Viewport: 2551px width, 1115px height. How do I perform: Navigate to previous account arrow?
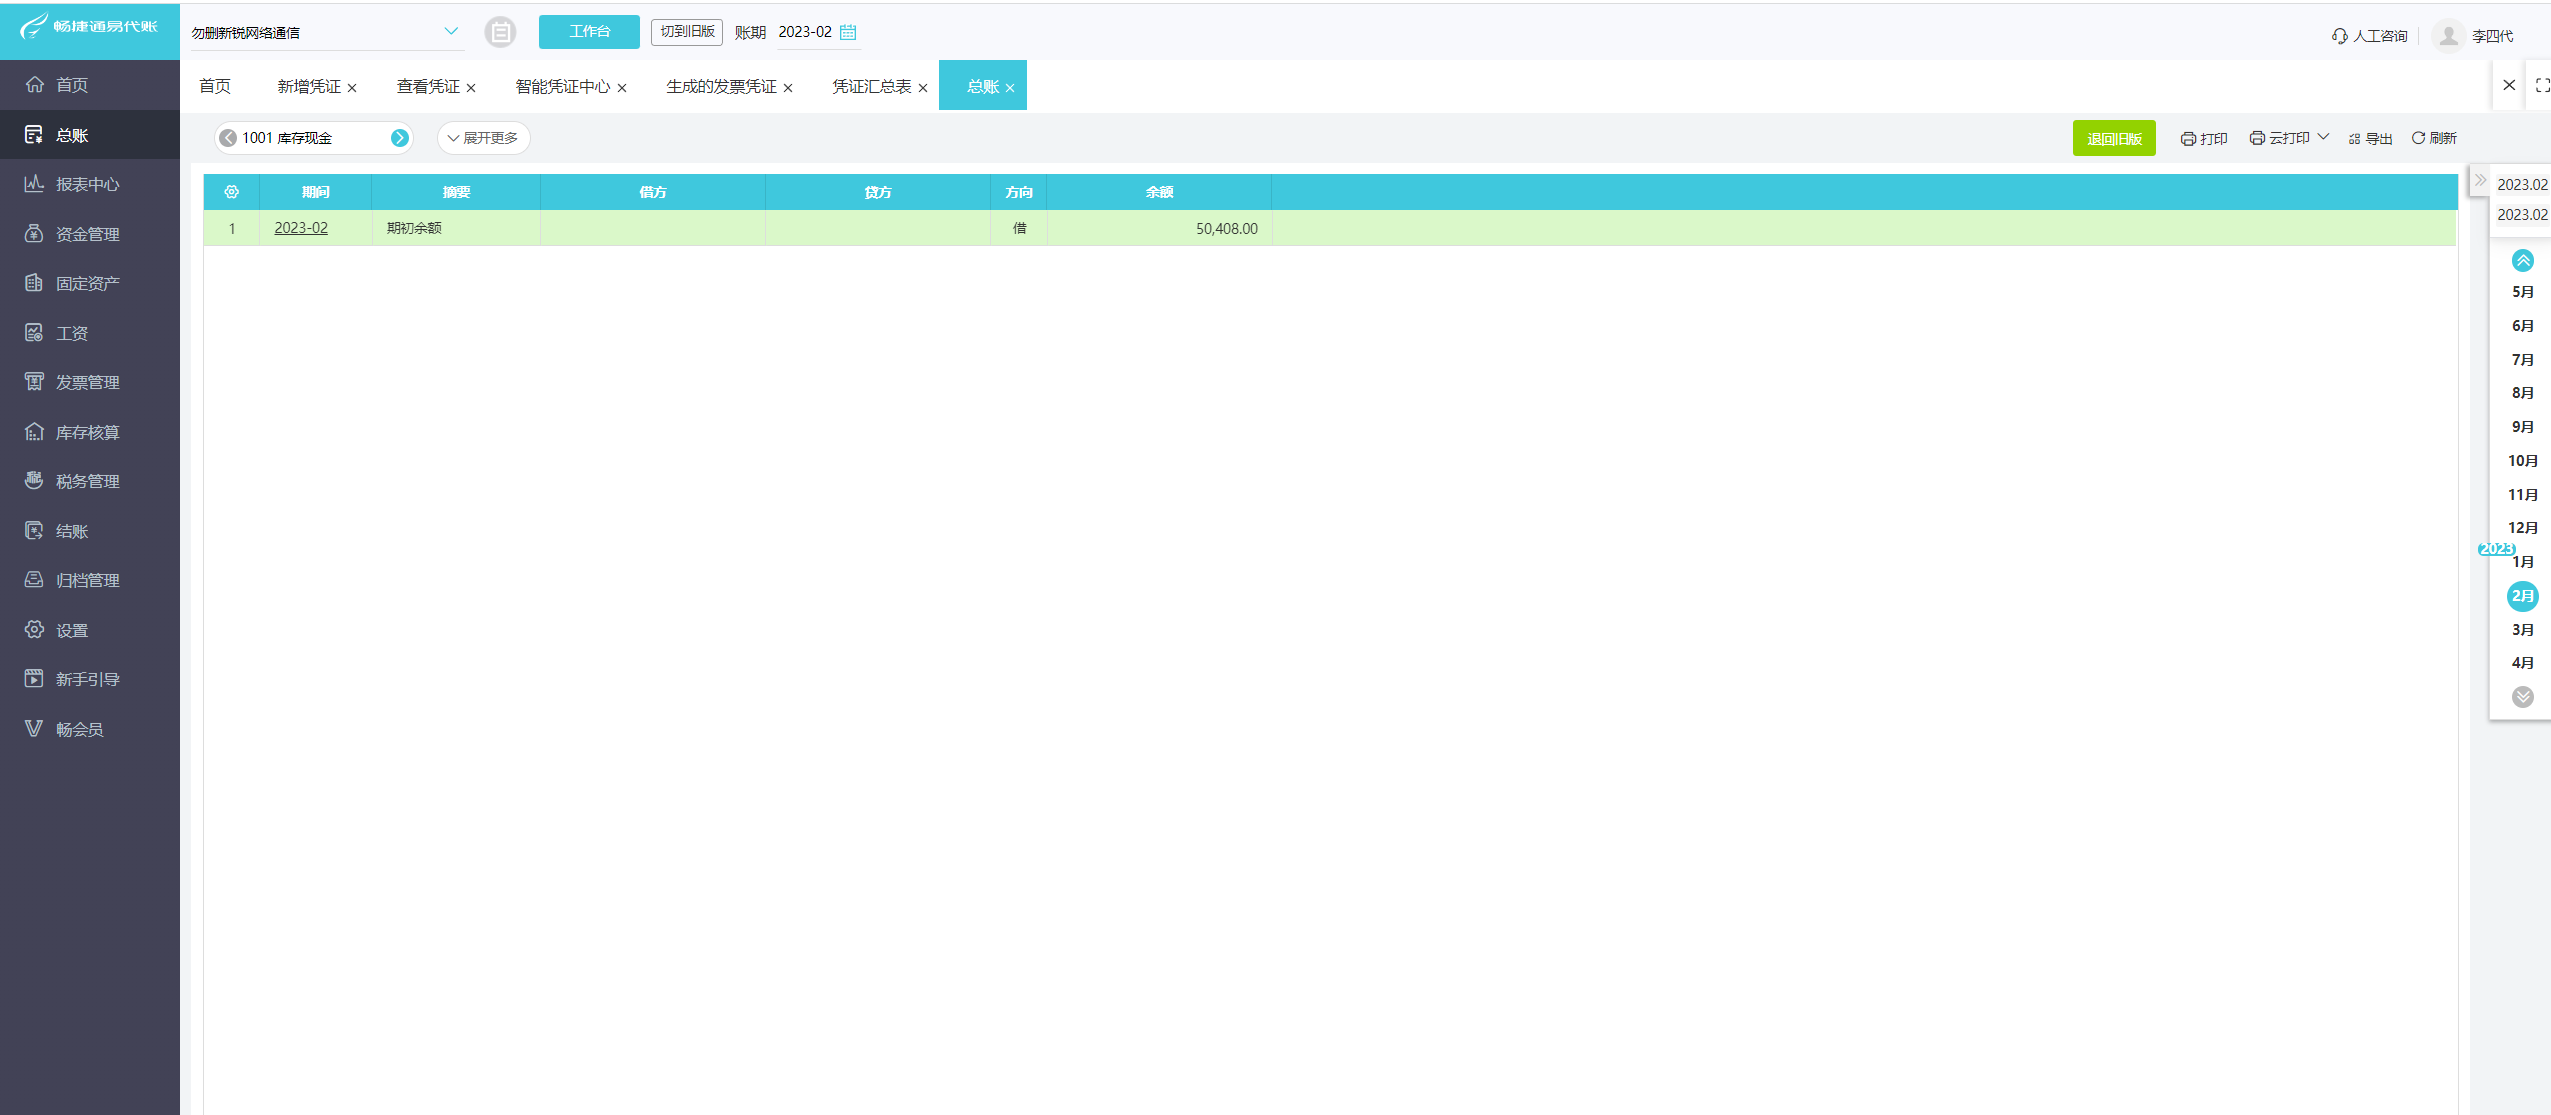226,137
